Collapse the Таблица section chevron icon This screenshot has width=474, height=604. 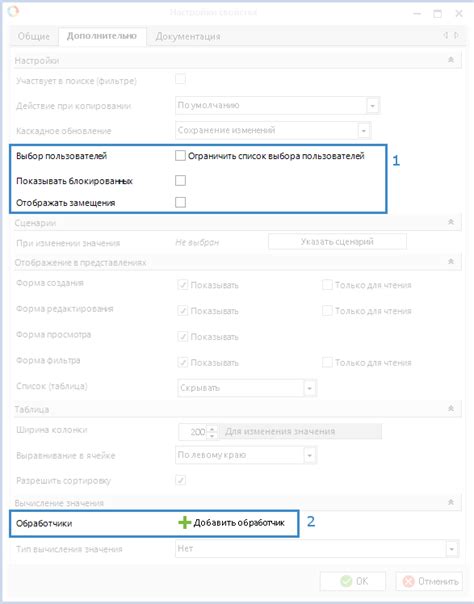[x=451, y=408]
